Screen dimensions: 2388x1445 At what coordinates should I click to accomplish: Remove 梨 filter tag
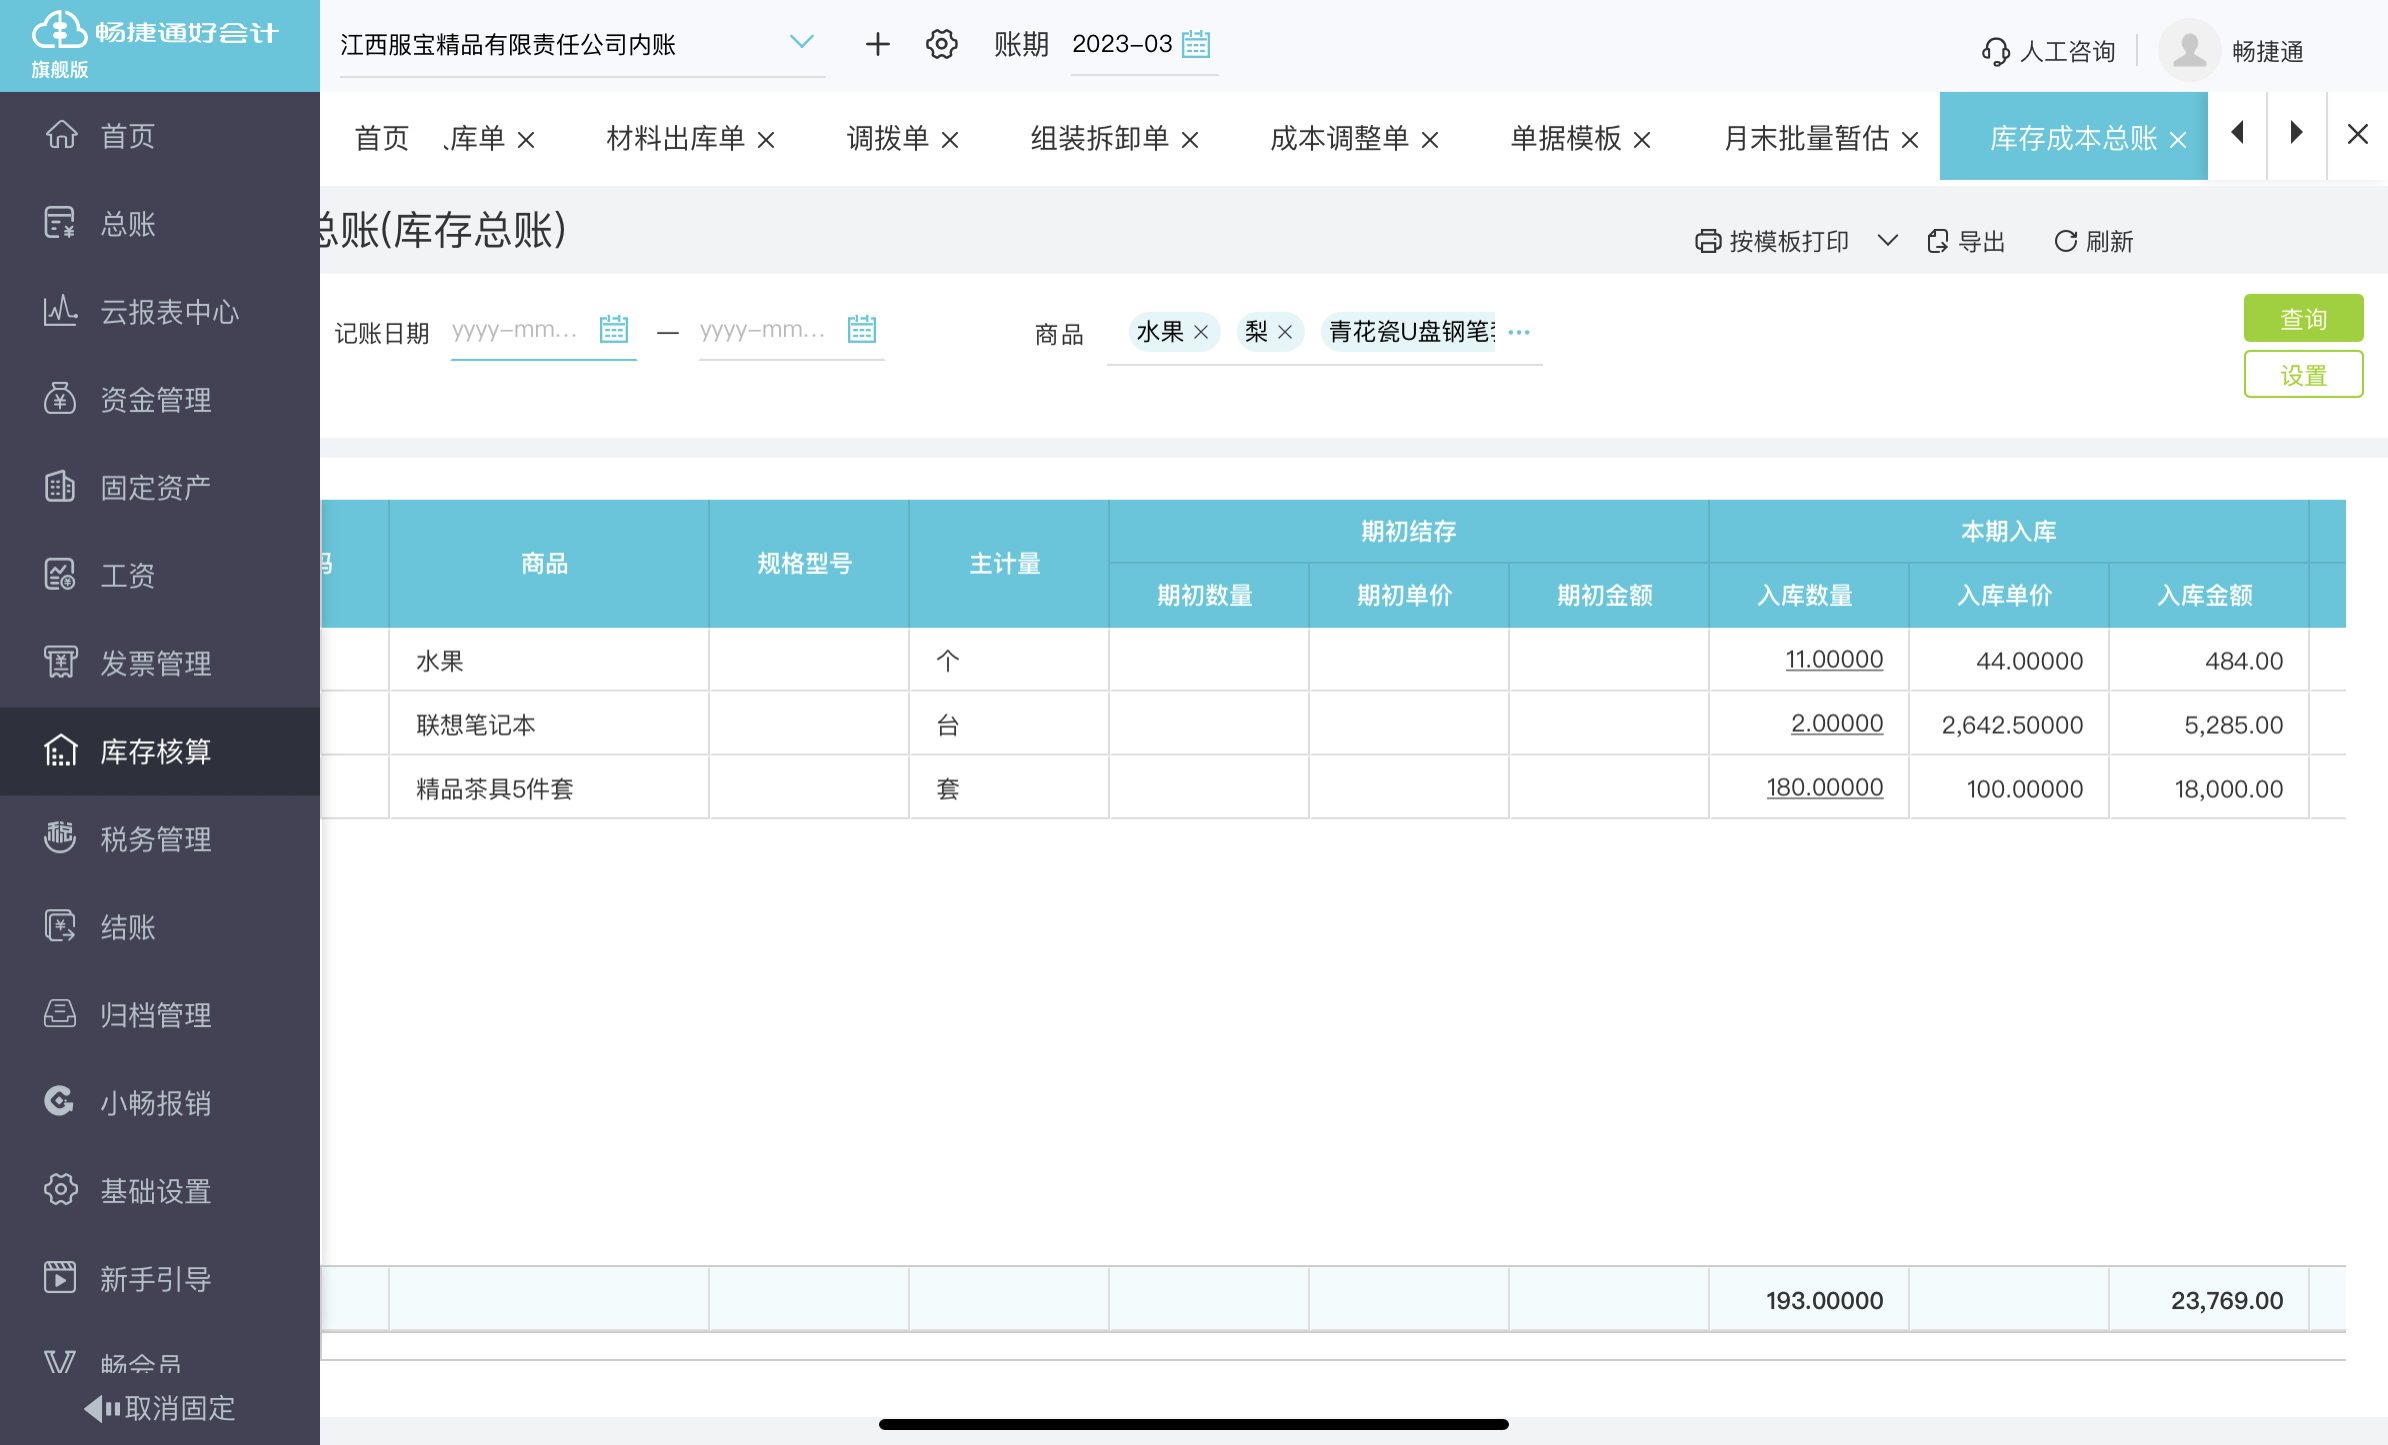pos(1290,333)
